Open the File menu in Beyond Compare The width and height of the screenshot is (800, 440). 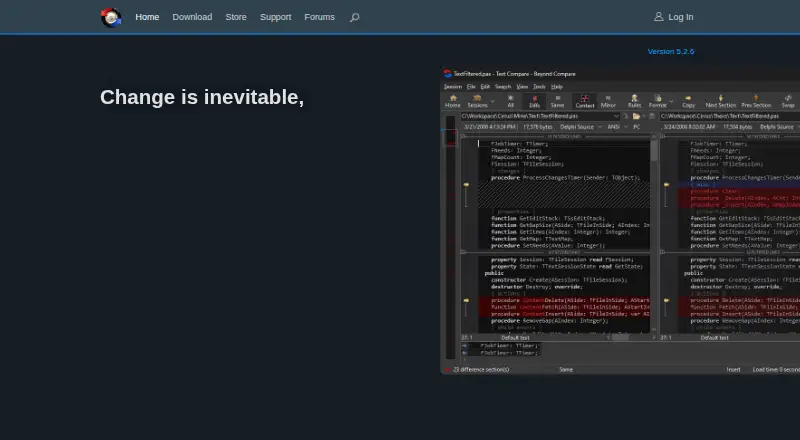pos(471,87)
